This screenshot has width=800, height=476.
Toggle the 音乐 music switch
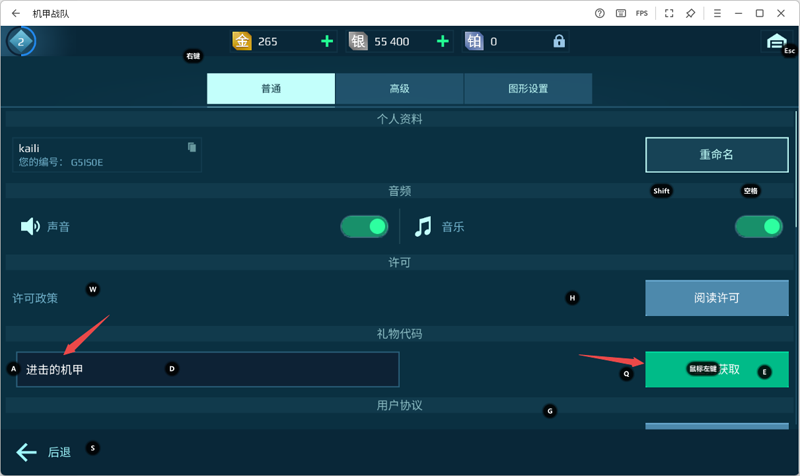(759, 227)
